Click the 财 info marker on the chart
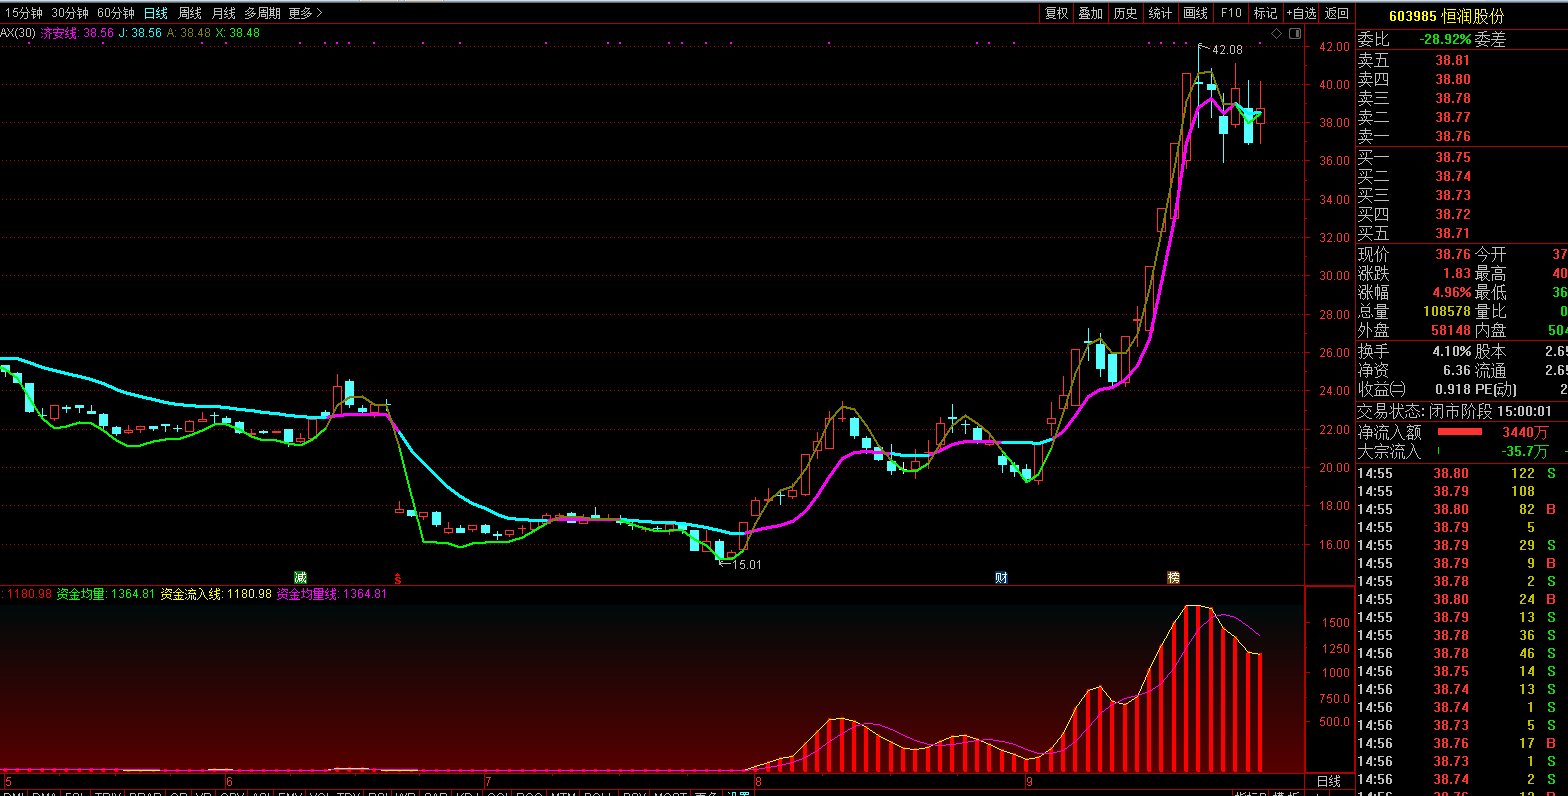This screenshot has height=796, width=1568. 1001,577
